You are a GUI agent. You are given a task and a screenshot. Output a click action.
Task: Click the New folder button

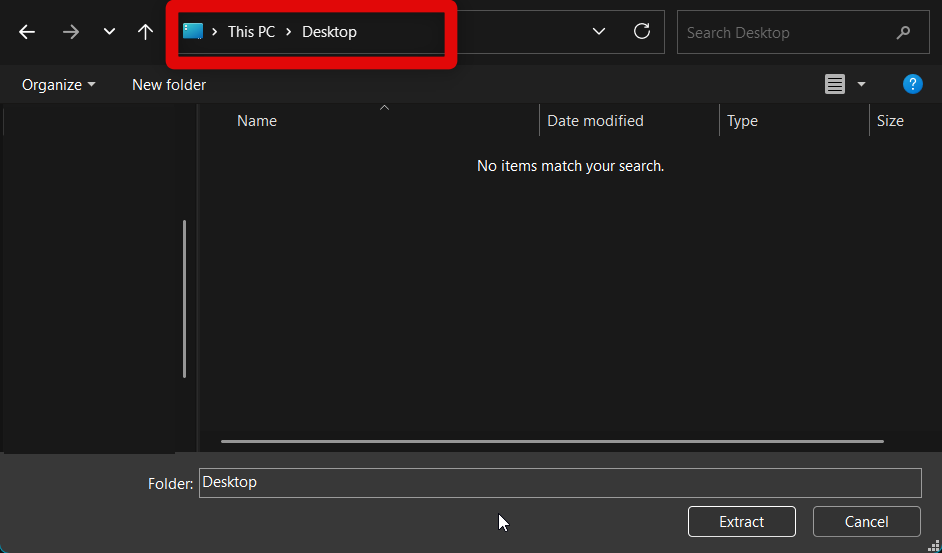click(169, 85)
